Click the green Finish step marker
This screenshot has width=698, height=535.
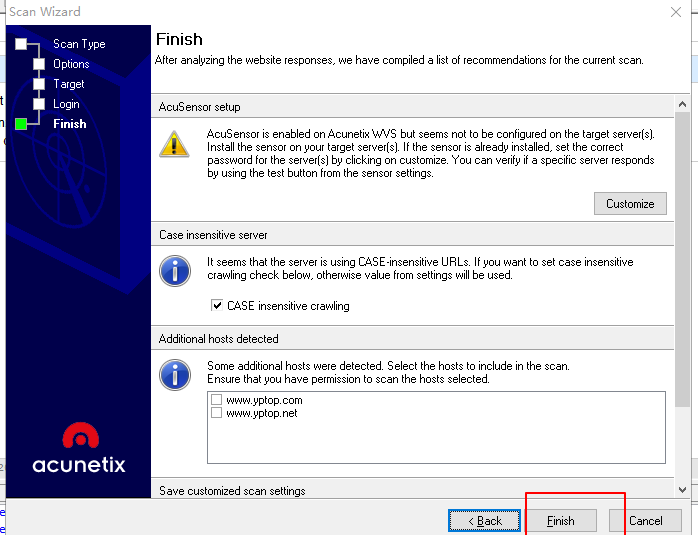21,124
